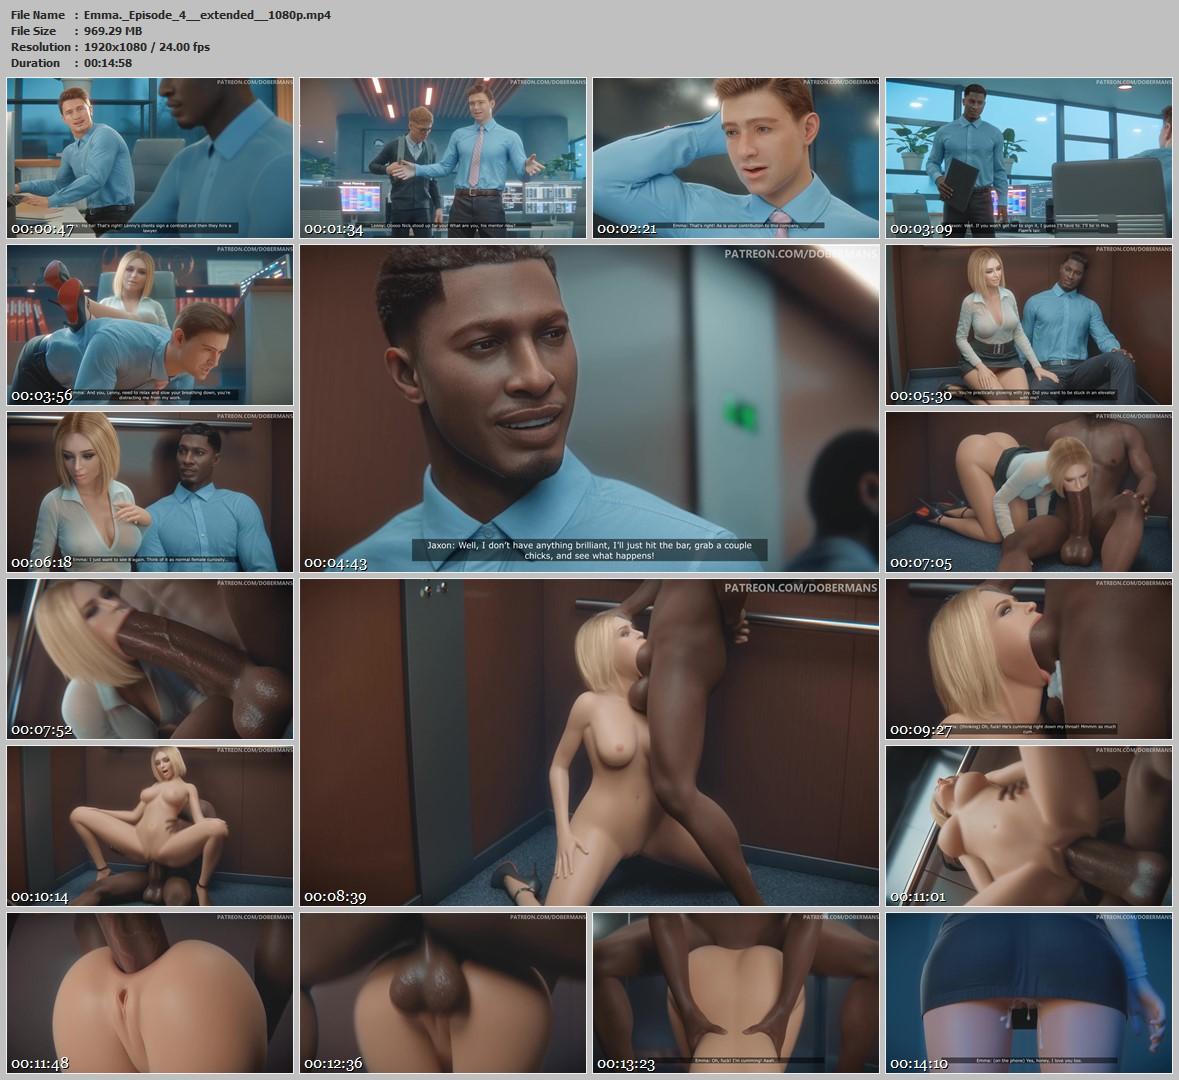This screenshot has width=1179, height=1080.
Task: Select the Duration value 00:14:58
Action: pos(108,63)
